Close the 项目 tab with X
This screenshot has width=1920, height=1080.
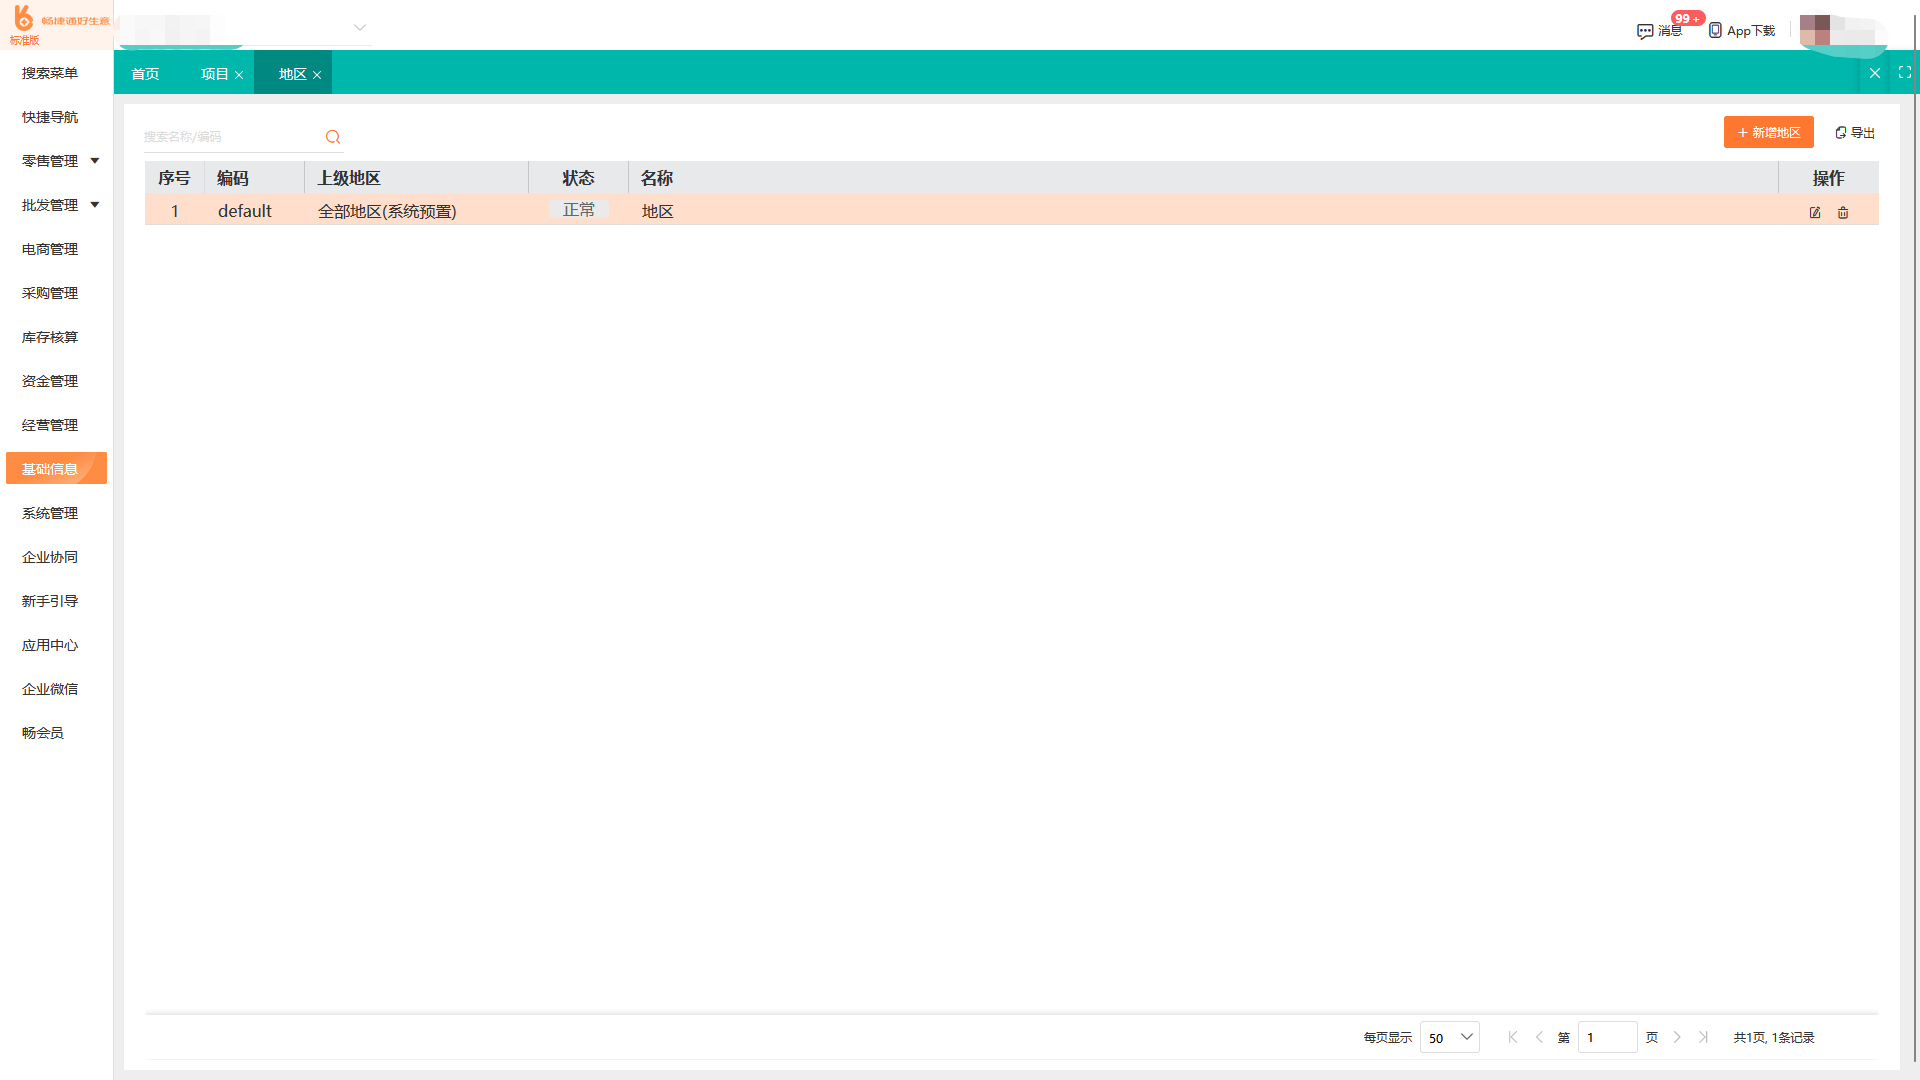[x=240, y=73]
